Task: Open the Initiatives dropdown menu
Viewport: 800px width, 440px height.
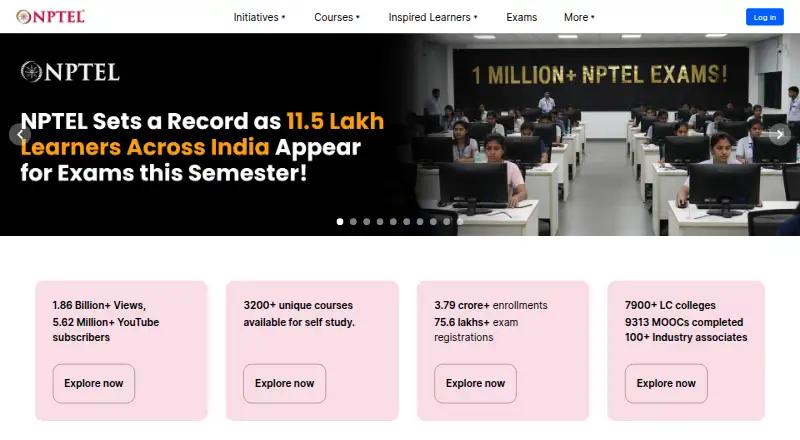Action: (x=259, y=17)
